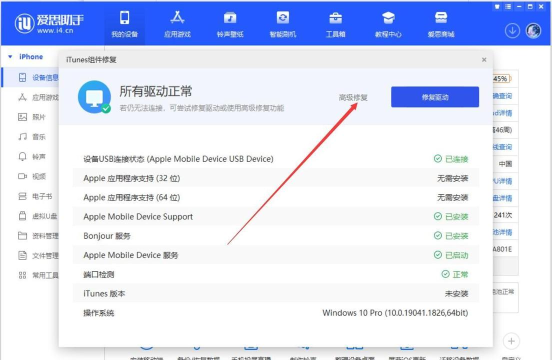
Task: Click the 高级修复 link
Action: coord(353,97)
